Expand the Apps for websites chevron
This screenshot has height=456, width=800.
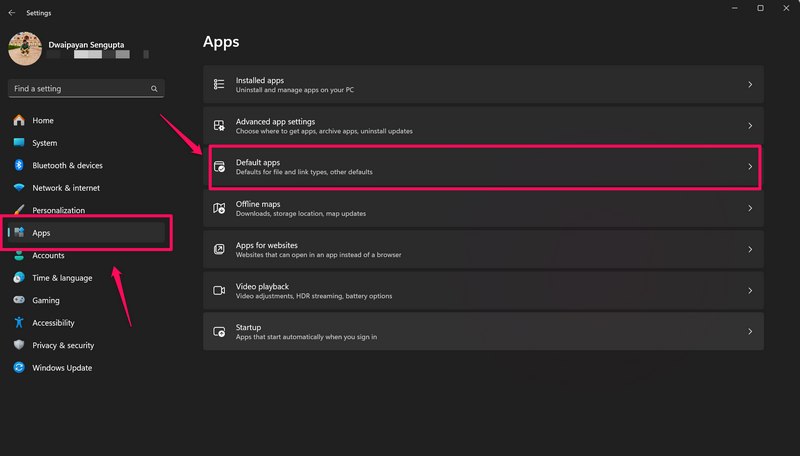[x=750, y=249]
